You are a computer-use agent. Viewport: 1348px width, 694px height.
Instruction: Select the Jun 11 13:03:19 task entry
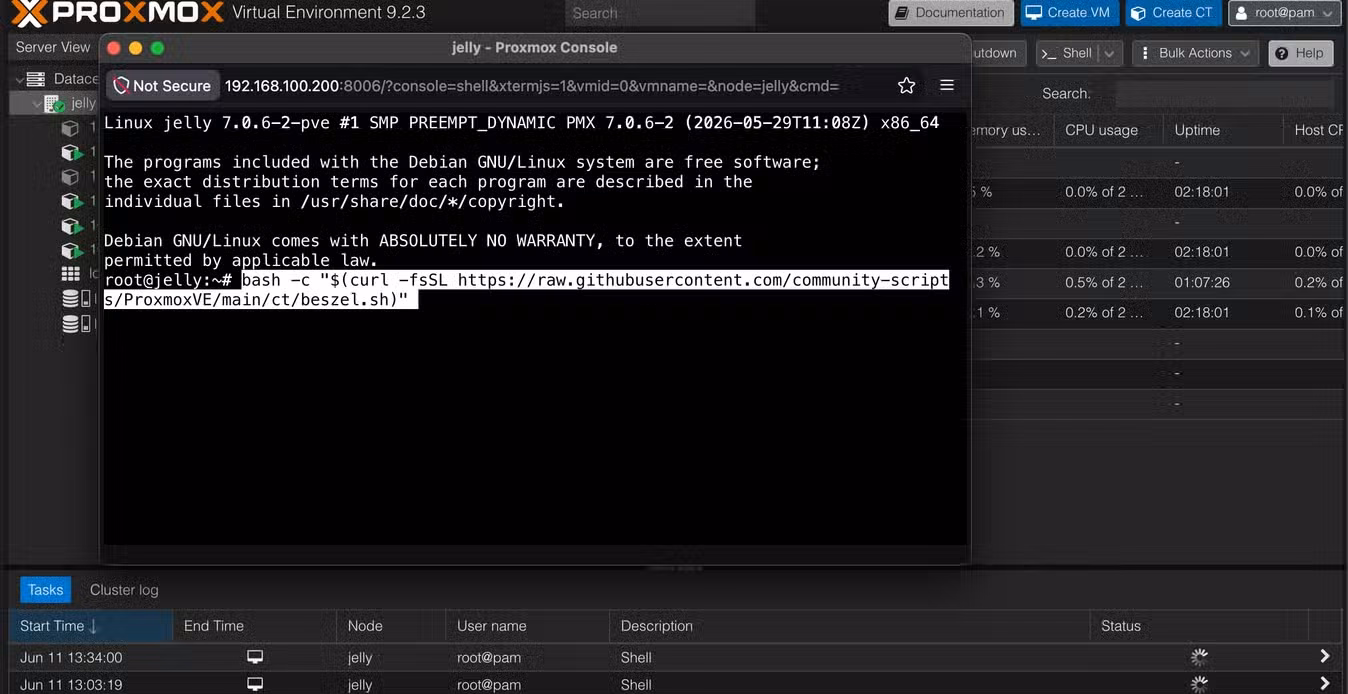pos(675,684)
